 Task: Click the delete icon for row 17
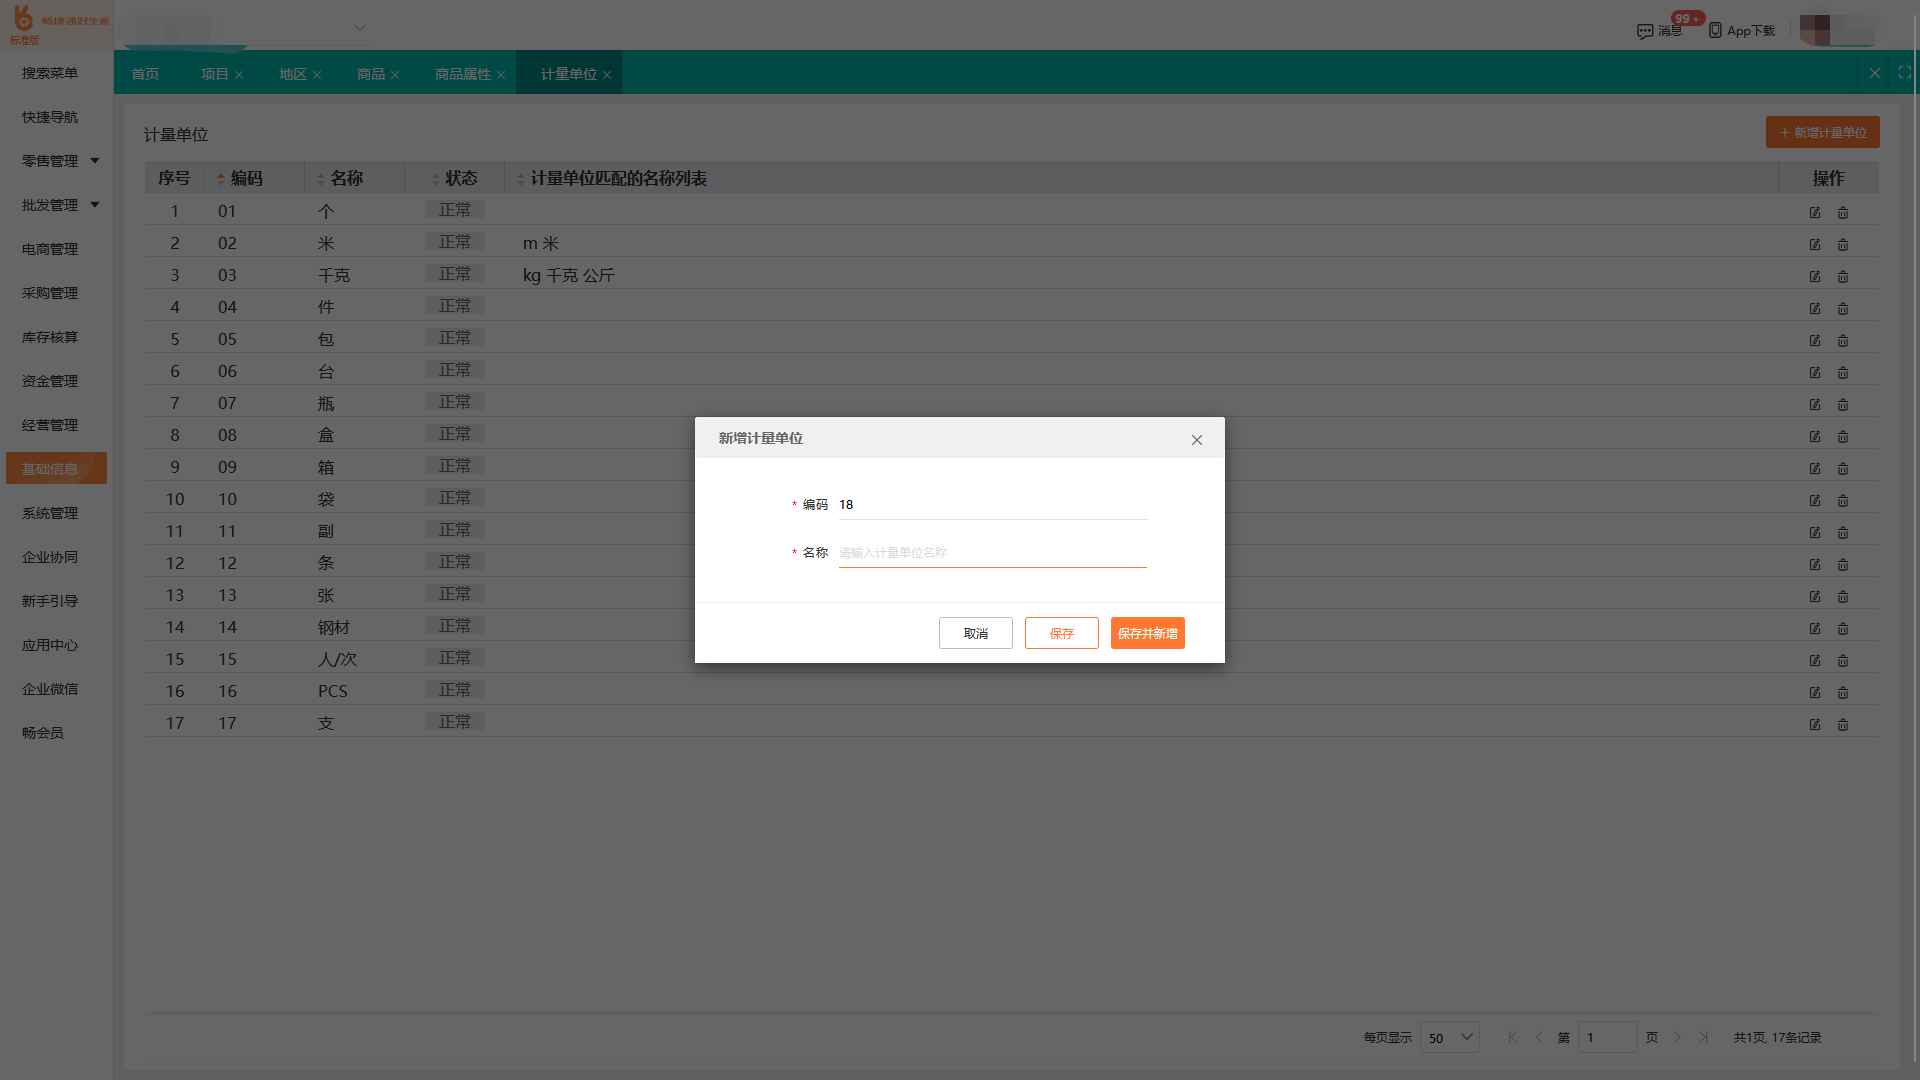pyautogui.click(x=1844, y=723)
